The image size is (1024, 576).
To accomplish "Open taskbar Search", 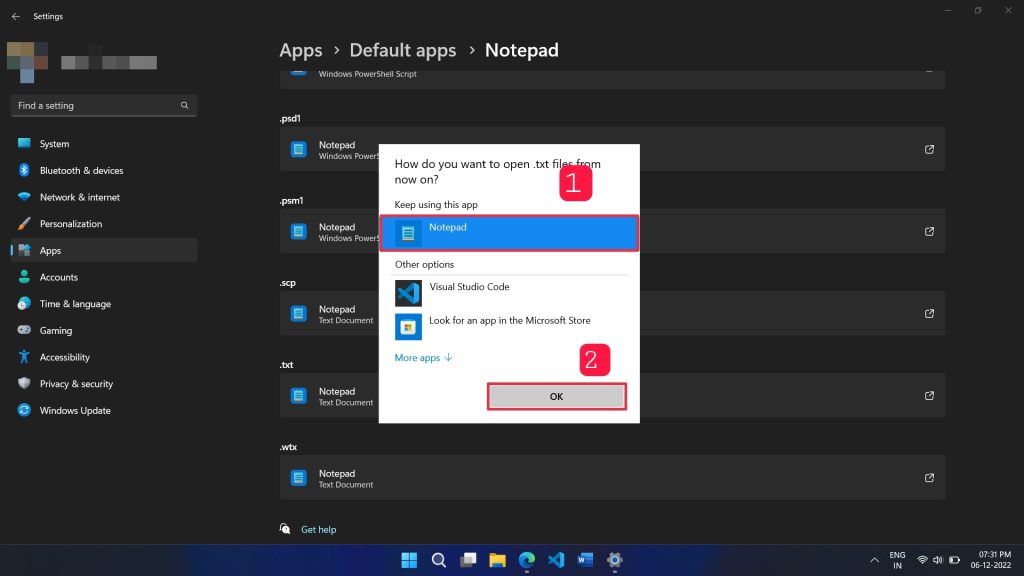I will pos(439,560).
